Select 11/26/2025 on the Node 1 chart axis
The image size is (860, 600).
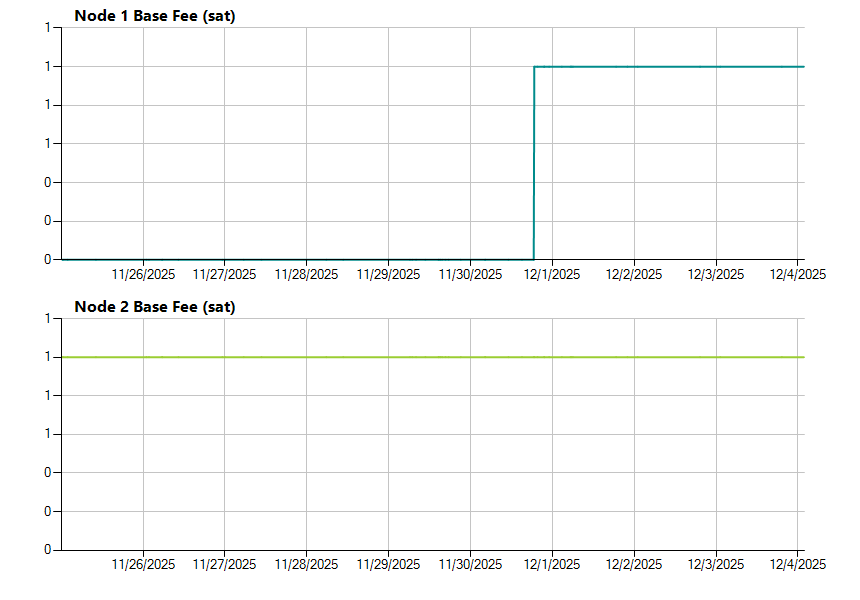pyautogui.click(x=142, y=274)
